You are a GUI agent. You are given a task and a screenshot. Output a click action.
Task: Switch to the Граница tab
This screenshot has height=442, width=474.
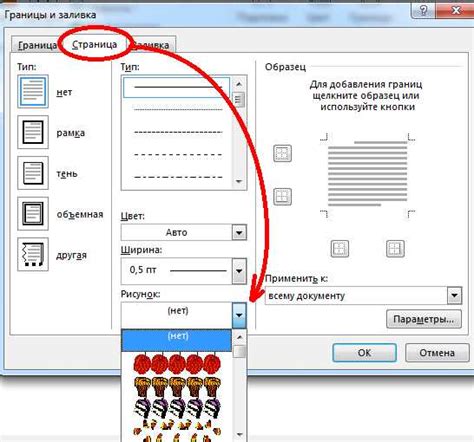tap(36, 45)
